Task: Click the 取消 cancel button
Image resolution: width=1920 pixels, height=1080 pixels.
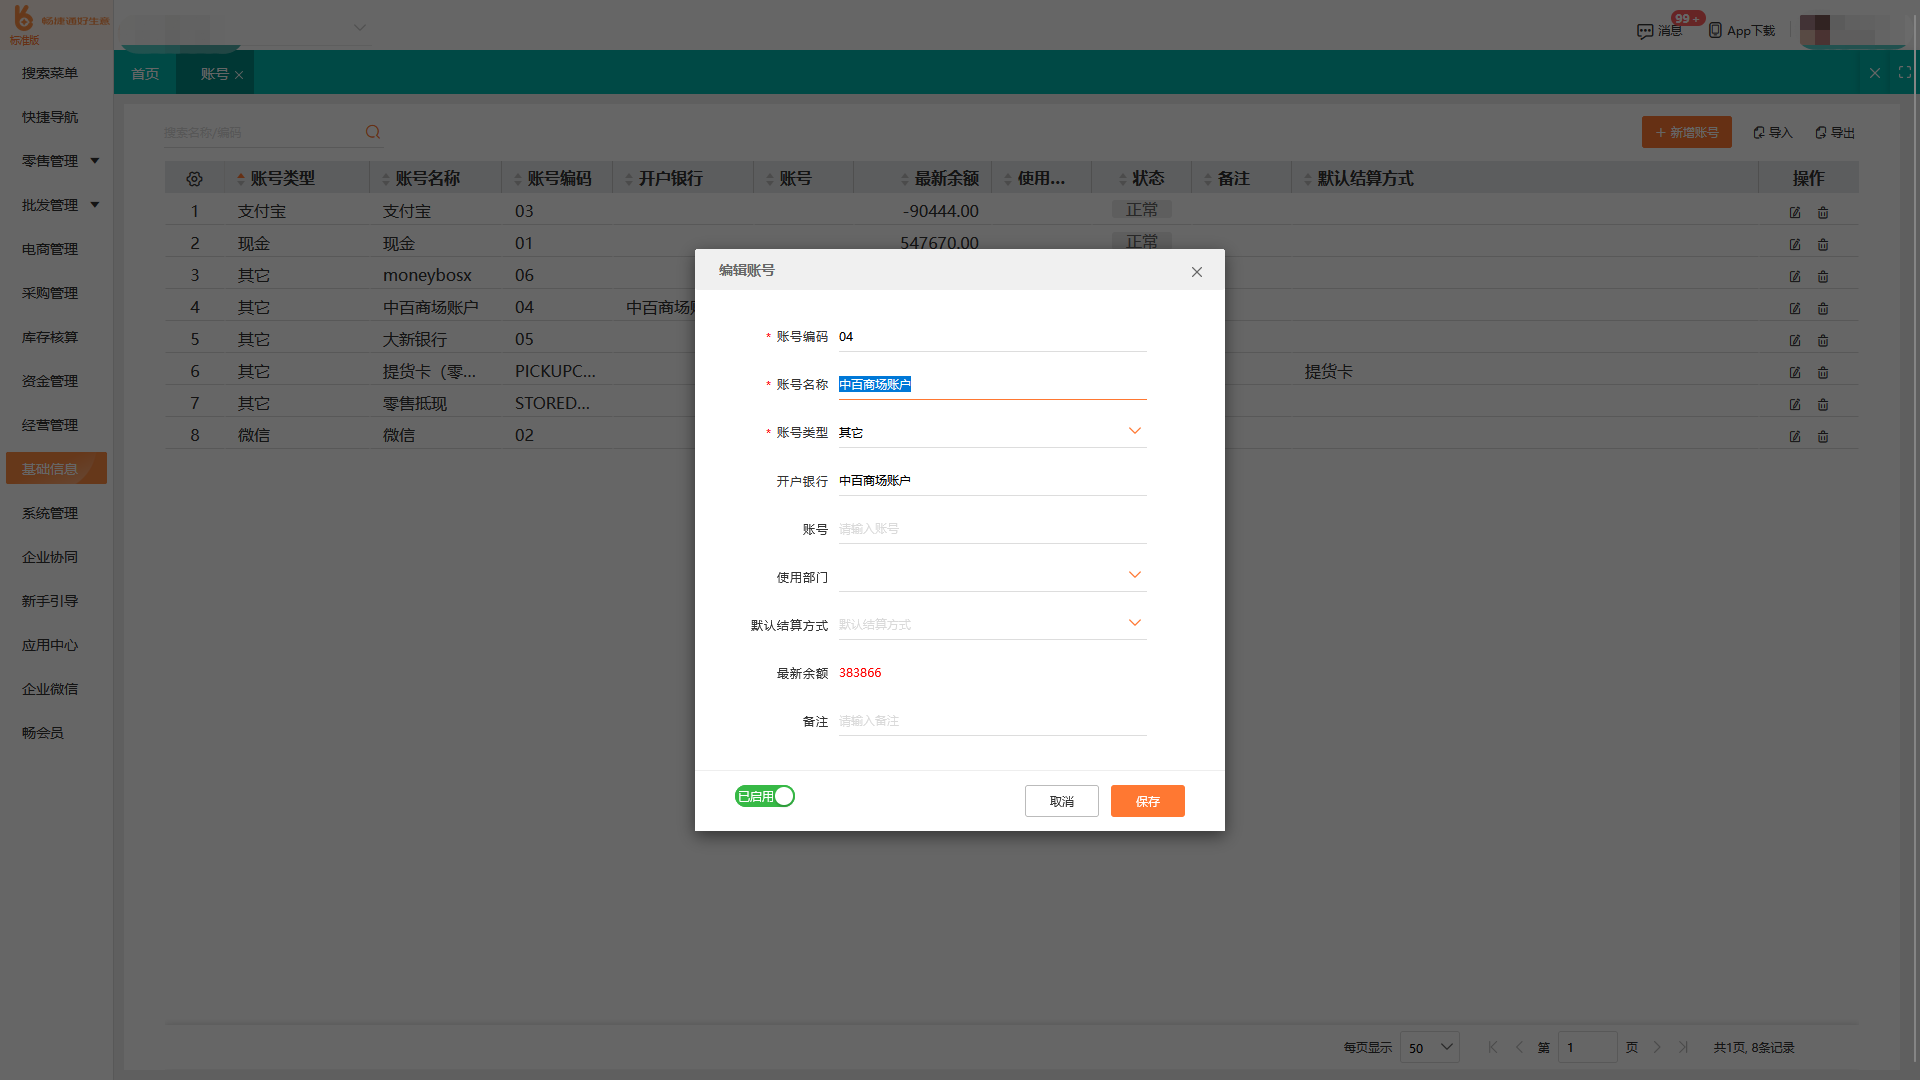Action: click(1062, 800)
